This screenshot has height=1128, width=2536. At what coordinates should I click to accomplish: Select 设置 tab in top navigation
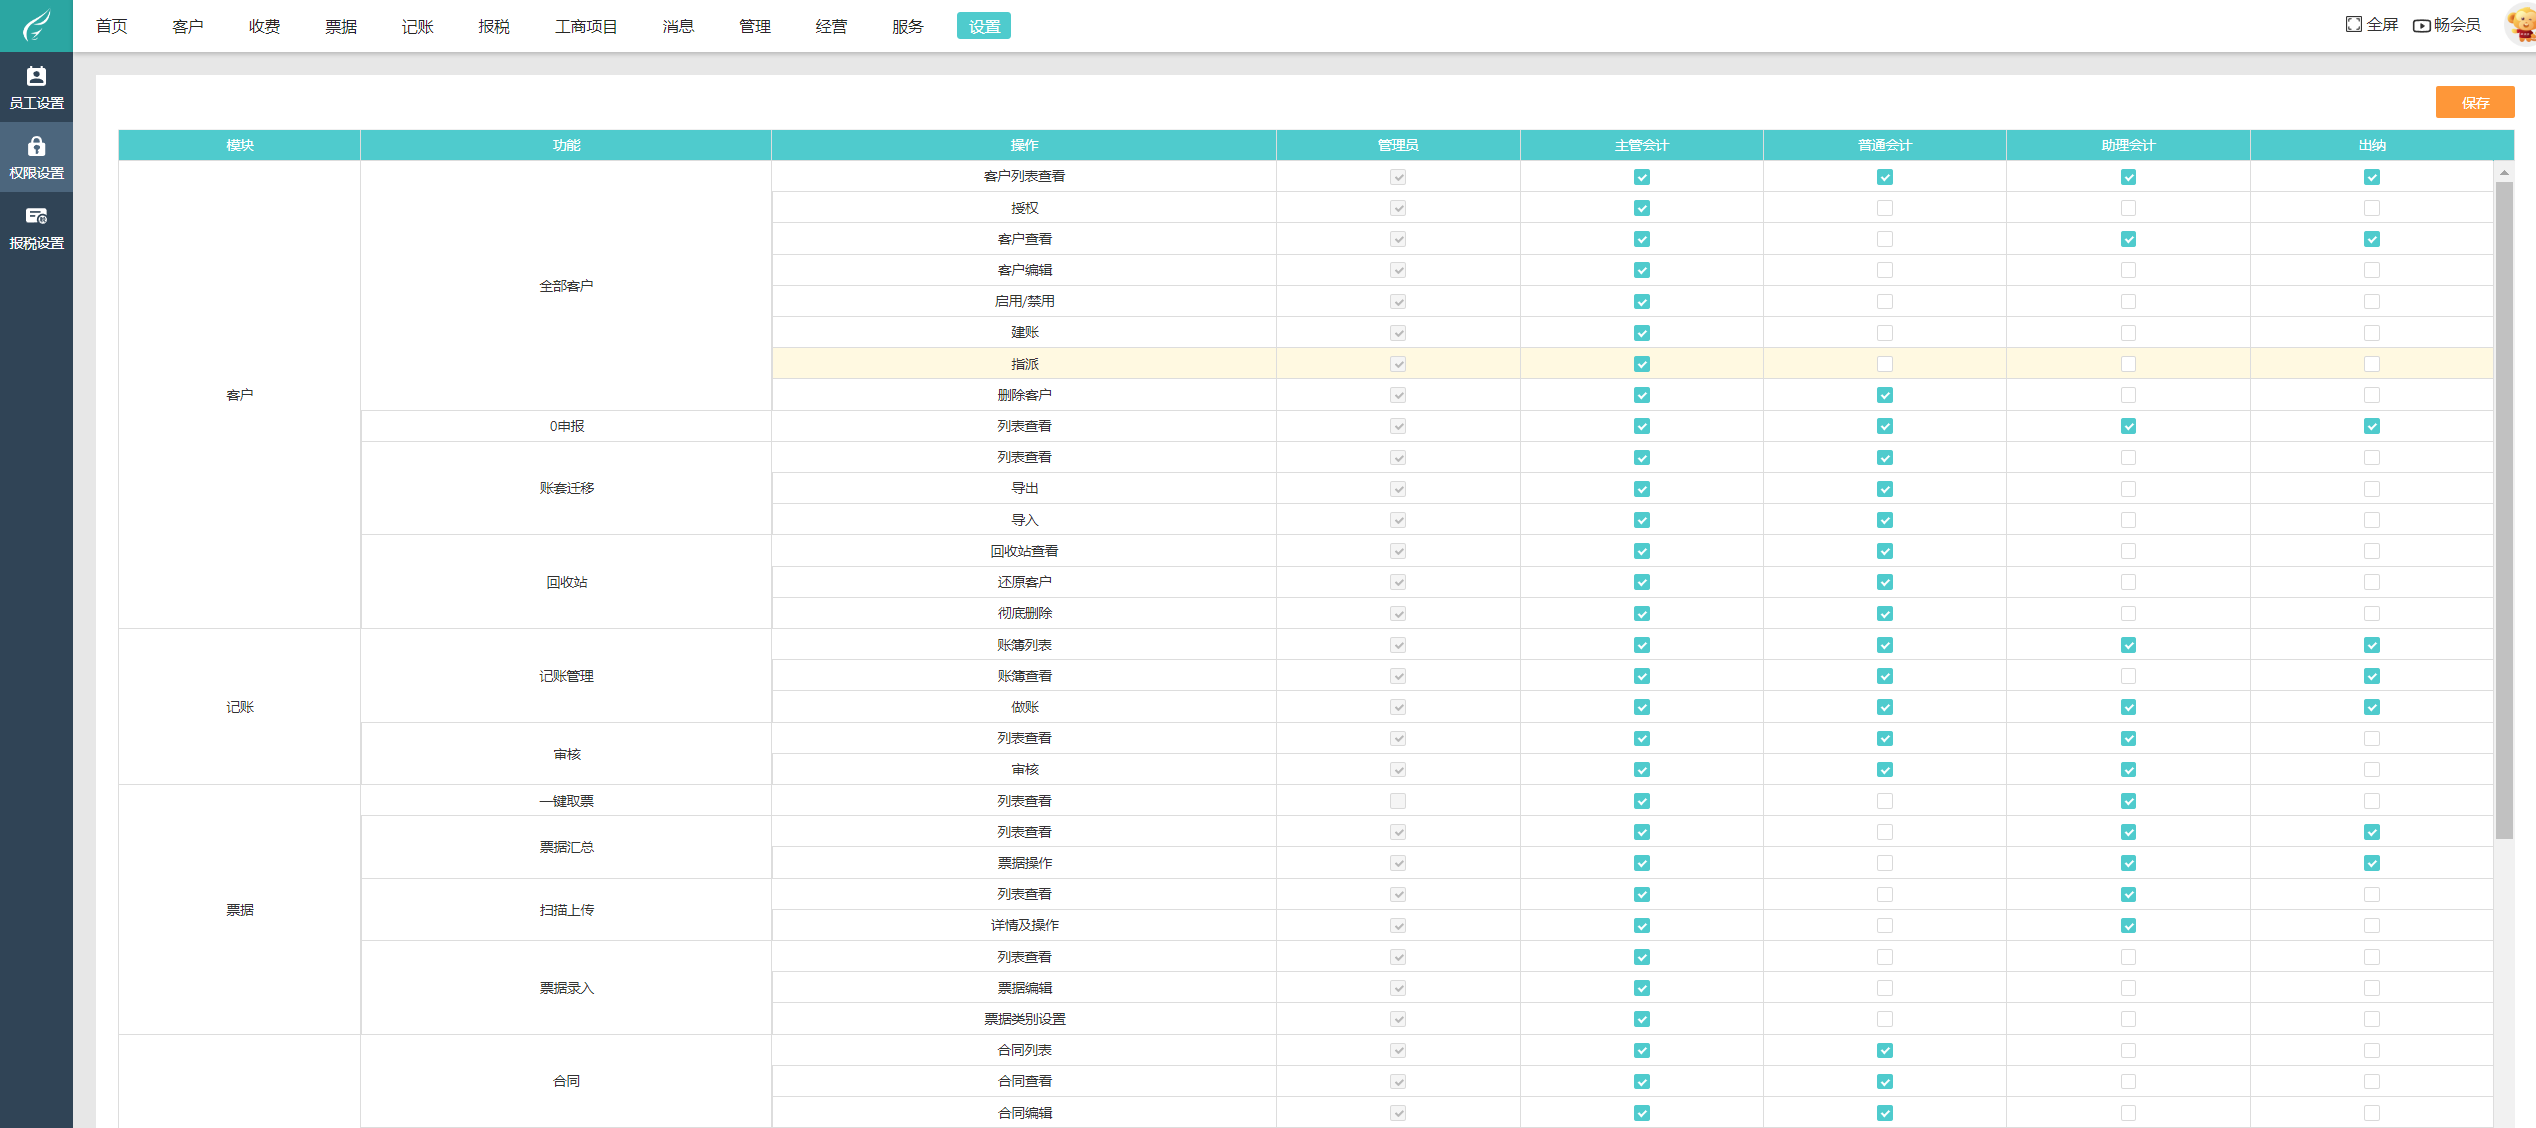pyautogui.click(x=988, y=24)
